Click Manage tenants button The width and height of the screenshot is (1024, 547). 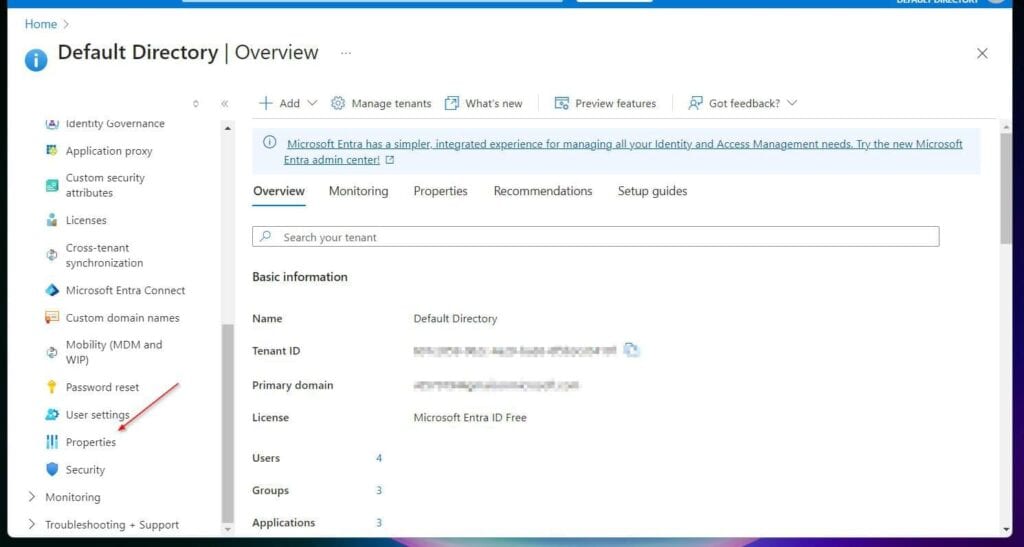(x=381, y=103)
